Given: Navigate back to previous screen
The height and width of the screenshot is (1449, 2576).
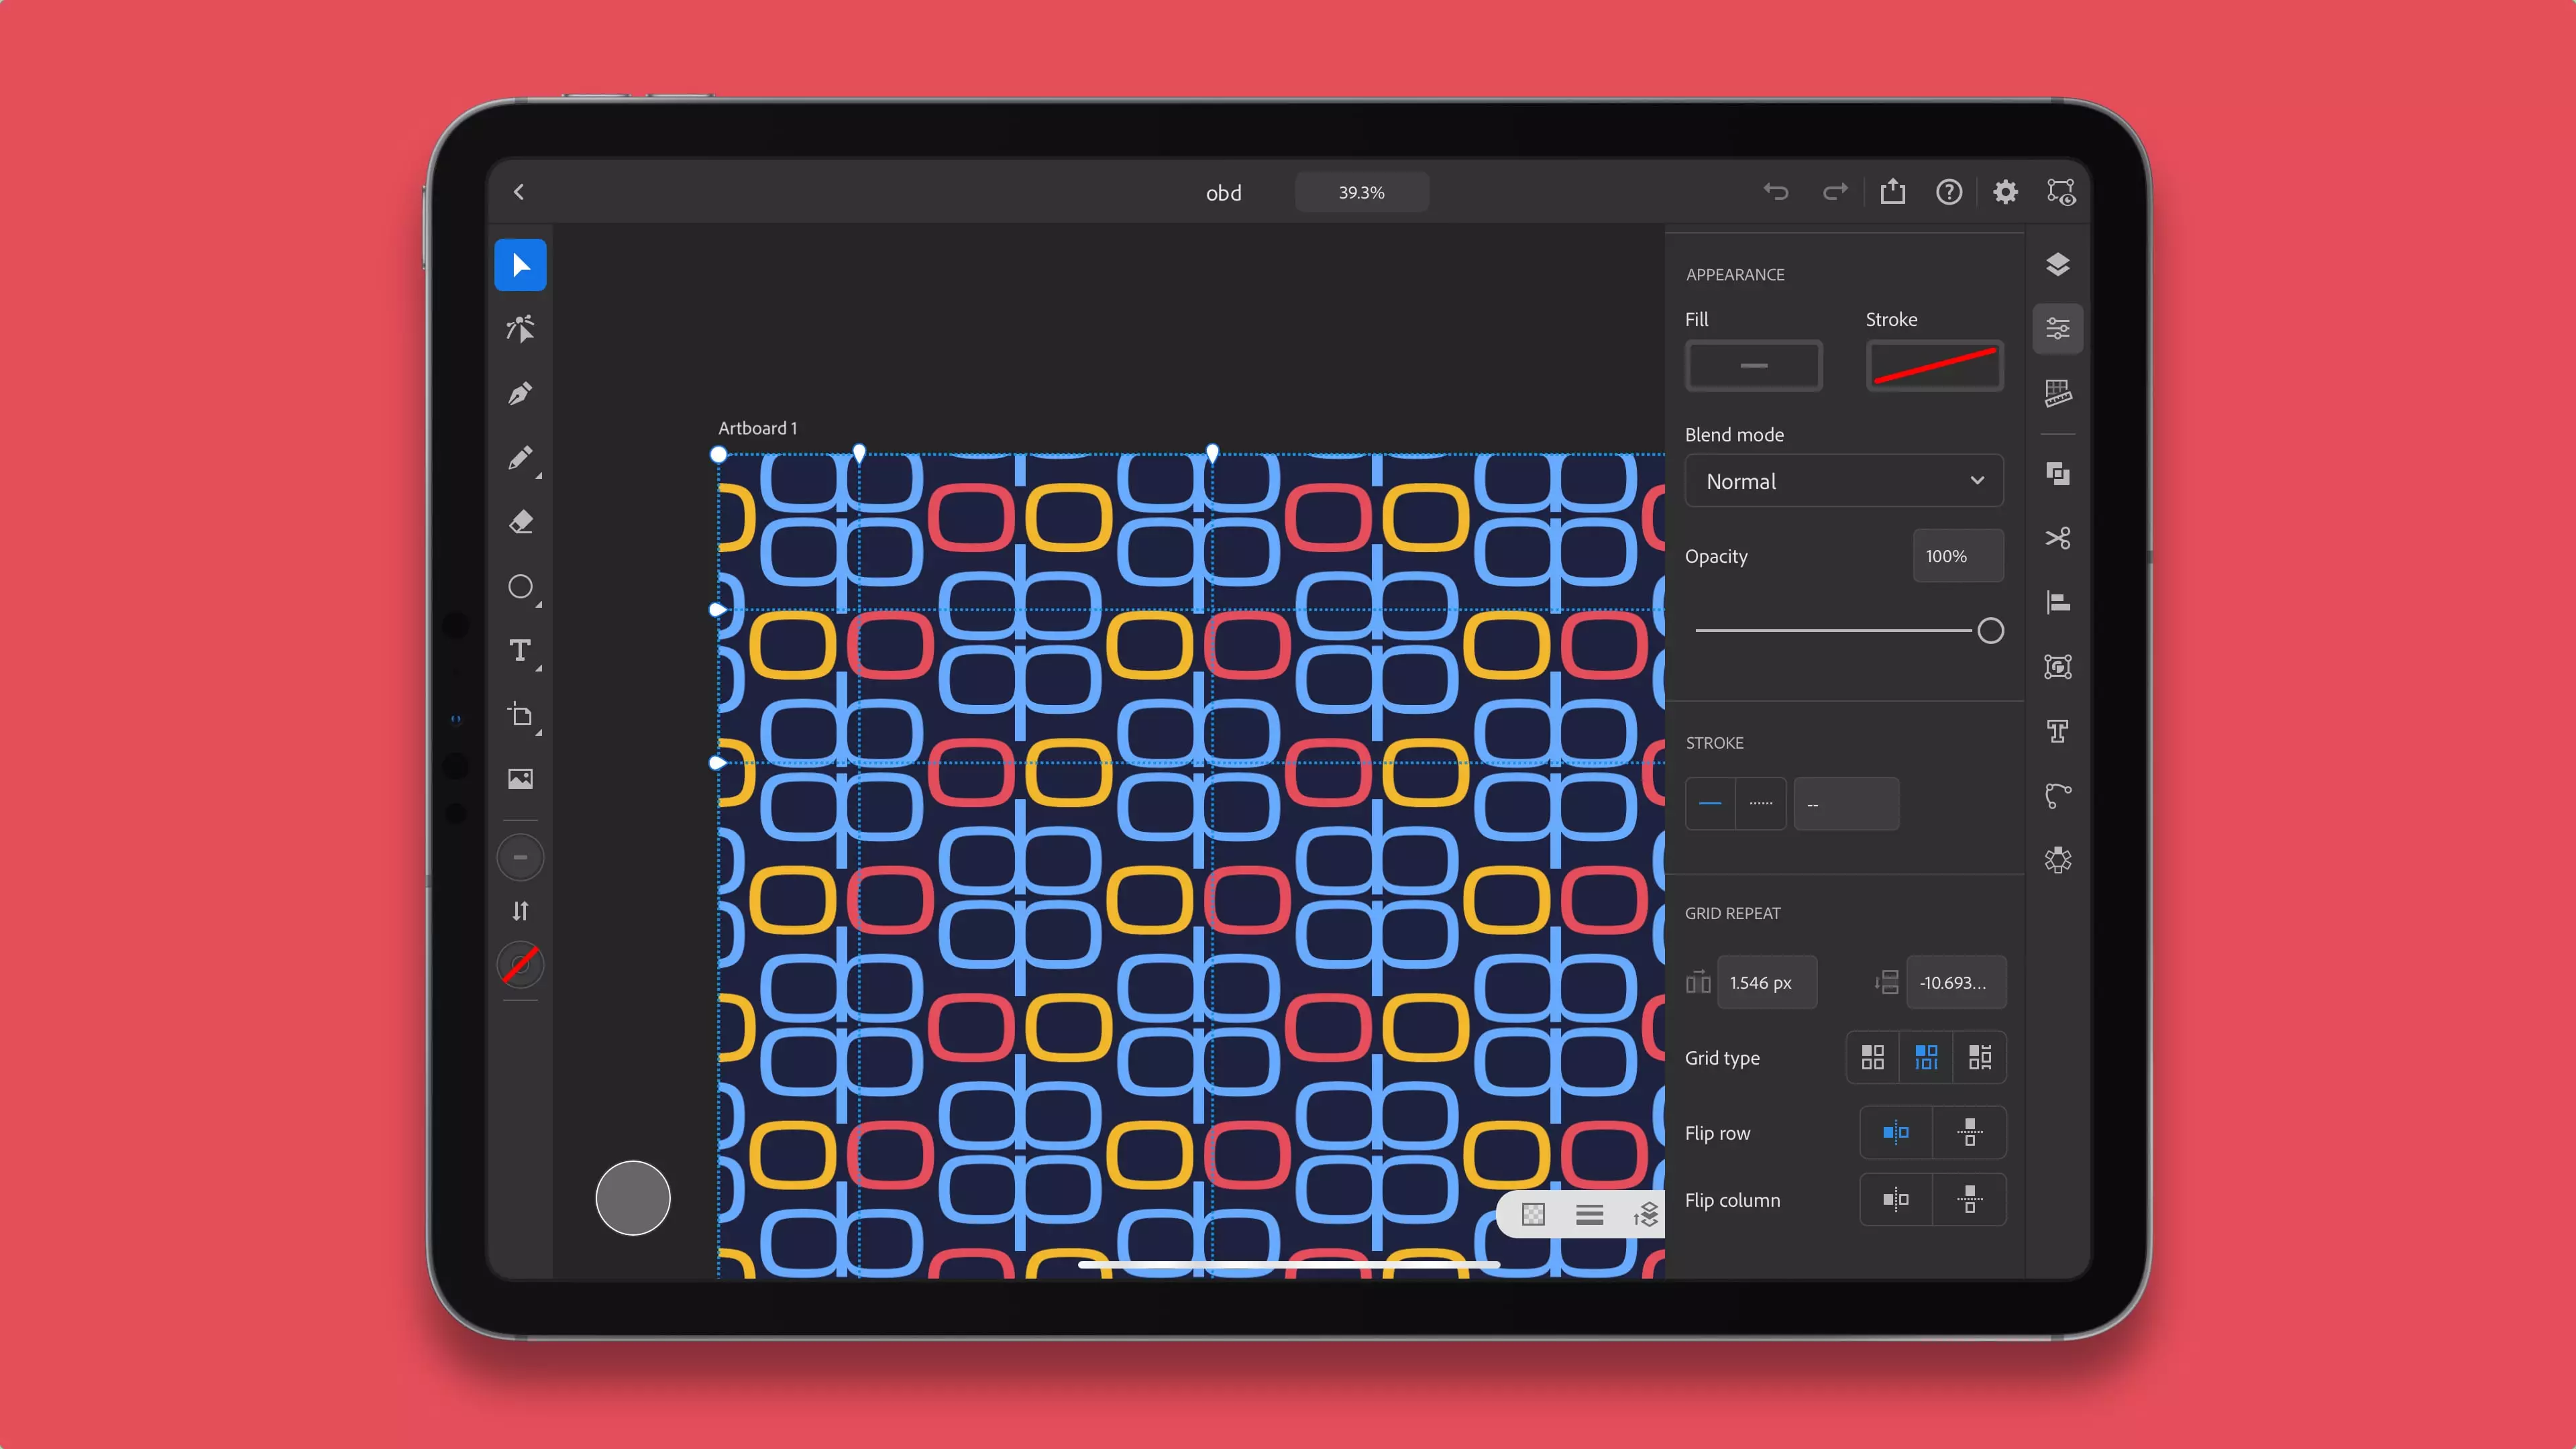Looking at the screenshot, I should click(519, 193).
